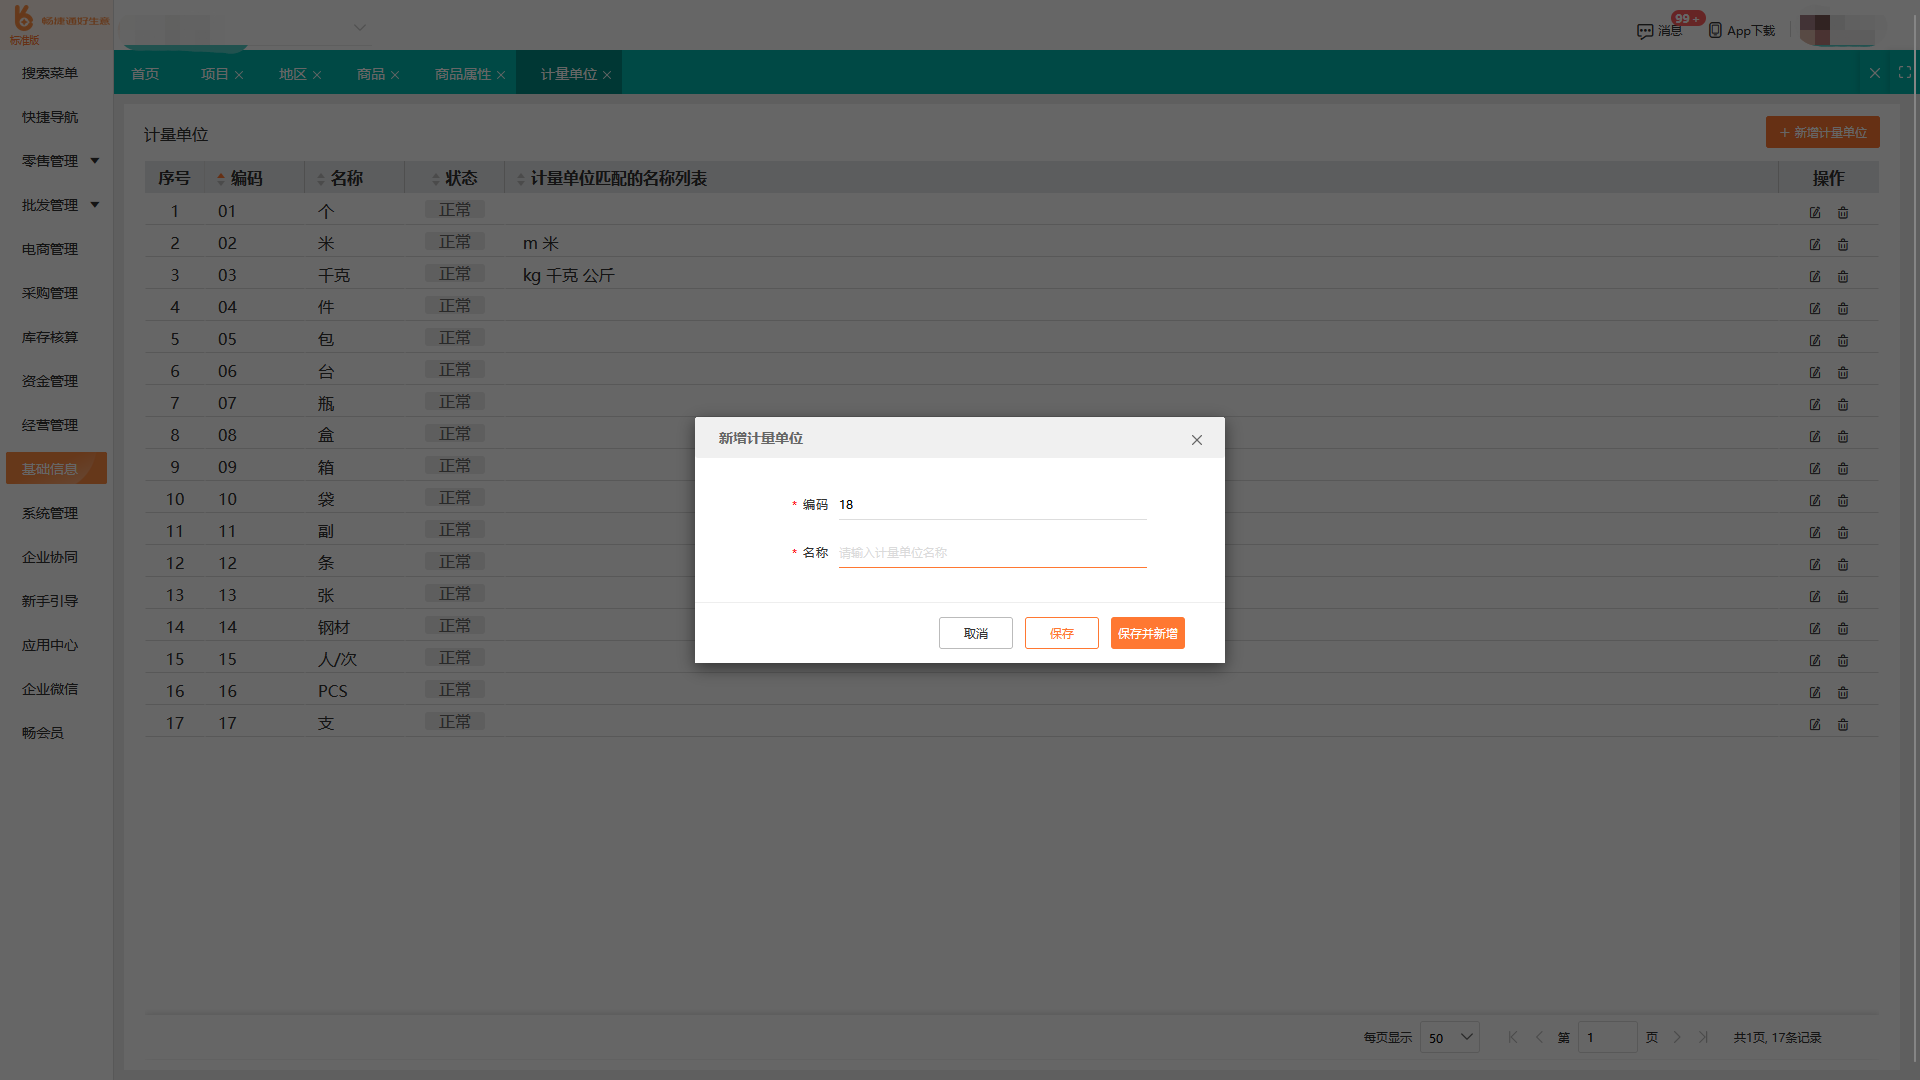The height and width of the screenshot is (1080, 1920).
Task: Click the delete icon for row 2
Action: [x=1844, y=244]
